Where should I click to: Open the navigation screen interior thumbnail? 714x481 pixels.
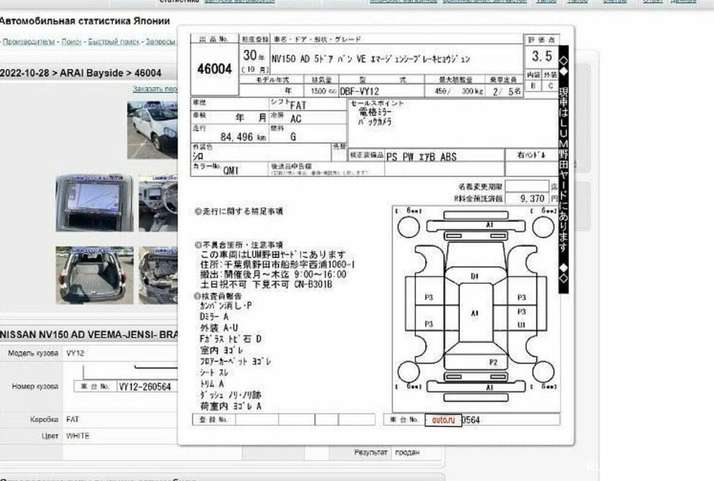point(92,202)
